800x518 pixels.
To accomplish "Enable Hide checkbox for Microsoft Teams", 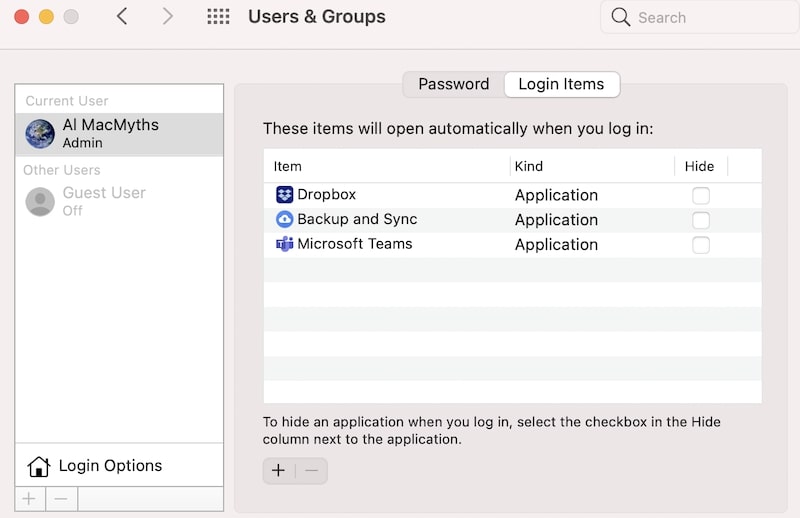I will [x=701, y=245].
